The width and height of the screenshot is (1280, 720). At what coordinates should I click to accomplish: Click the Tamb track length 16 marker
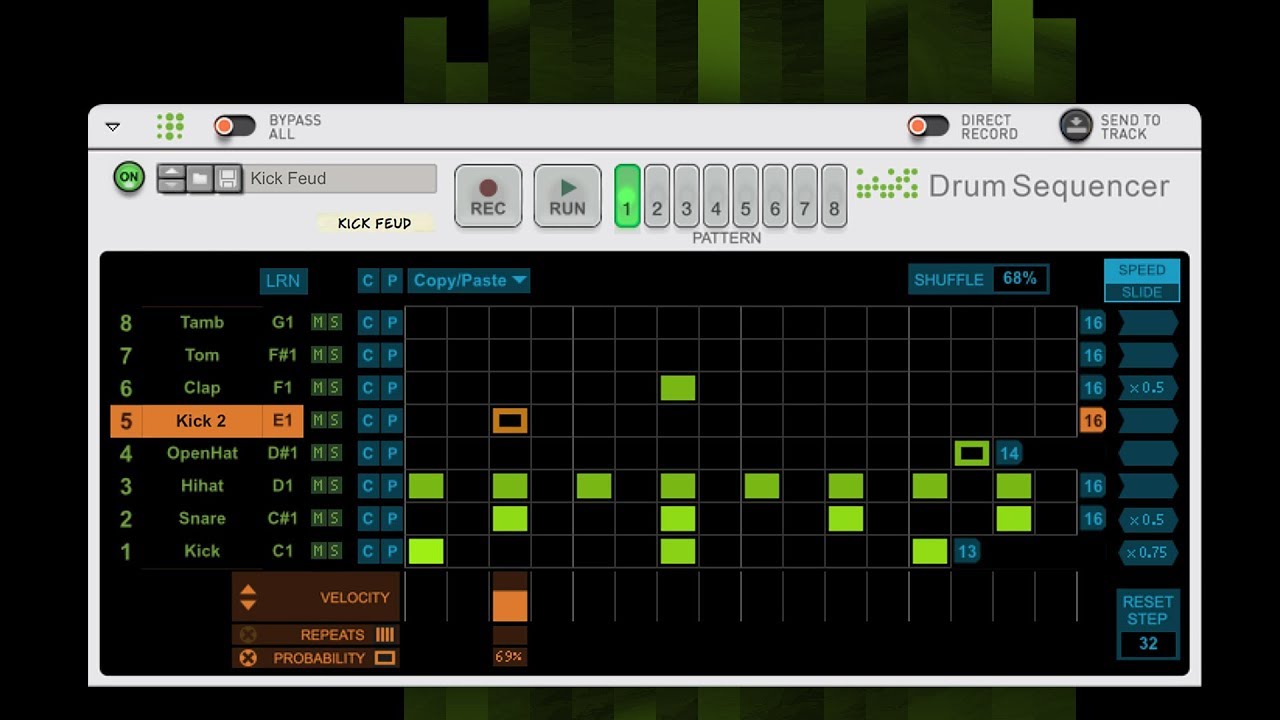click(x=1092, y=322)
